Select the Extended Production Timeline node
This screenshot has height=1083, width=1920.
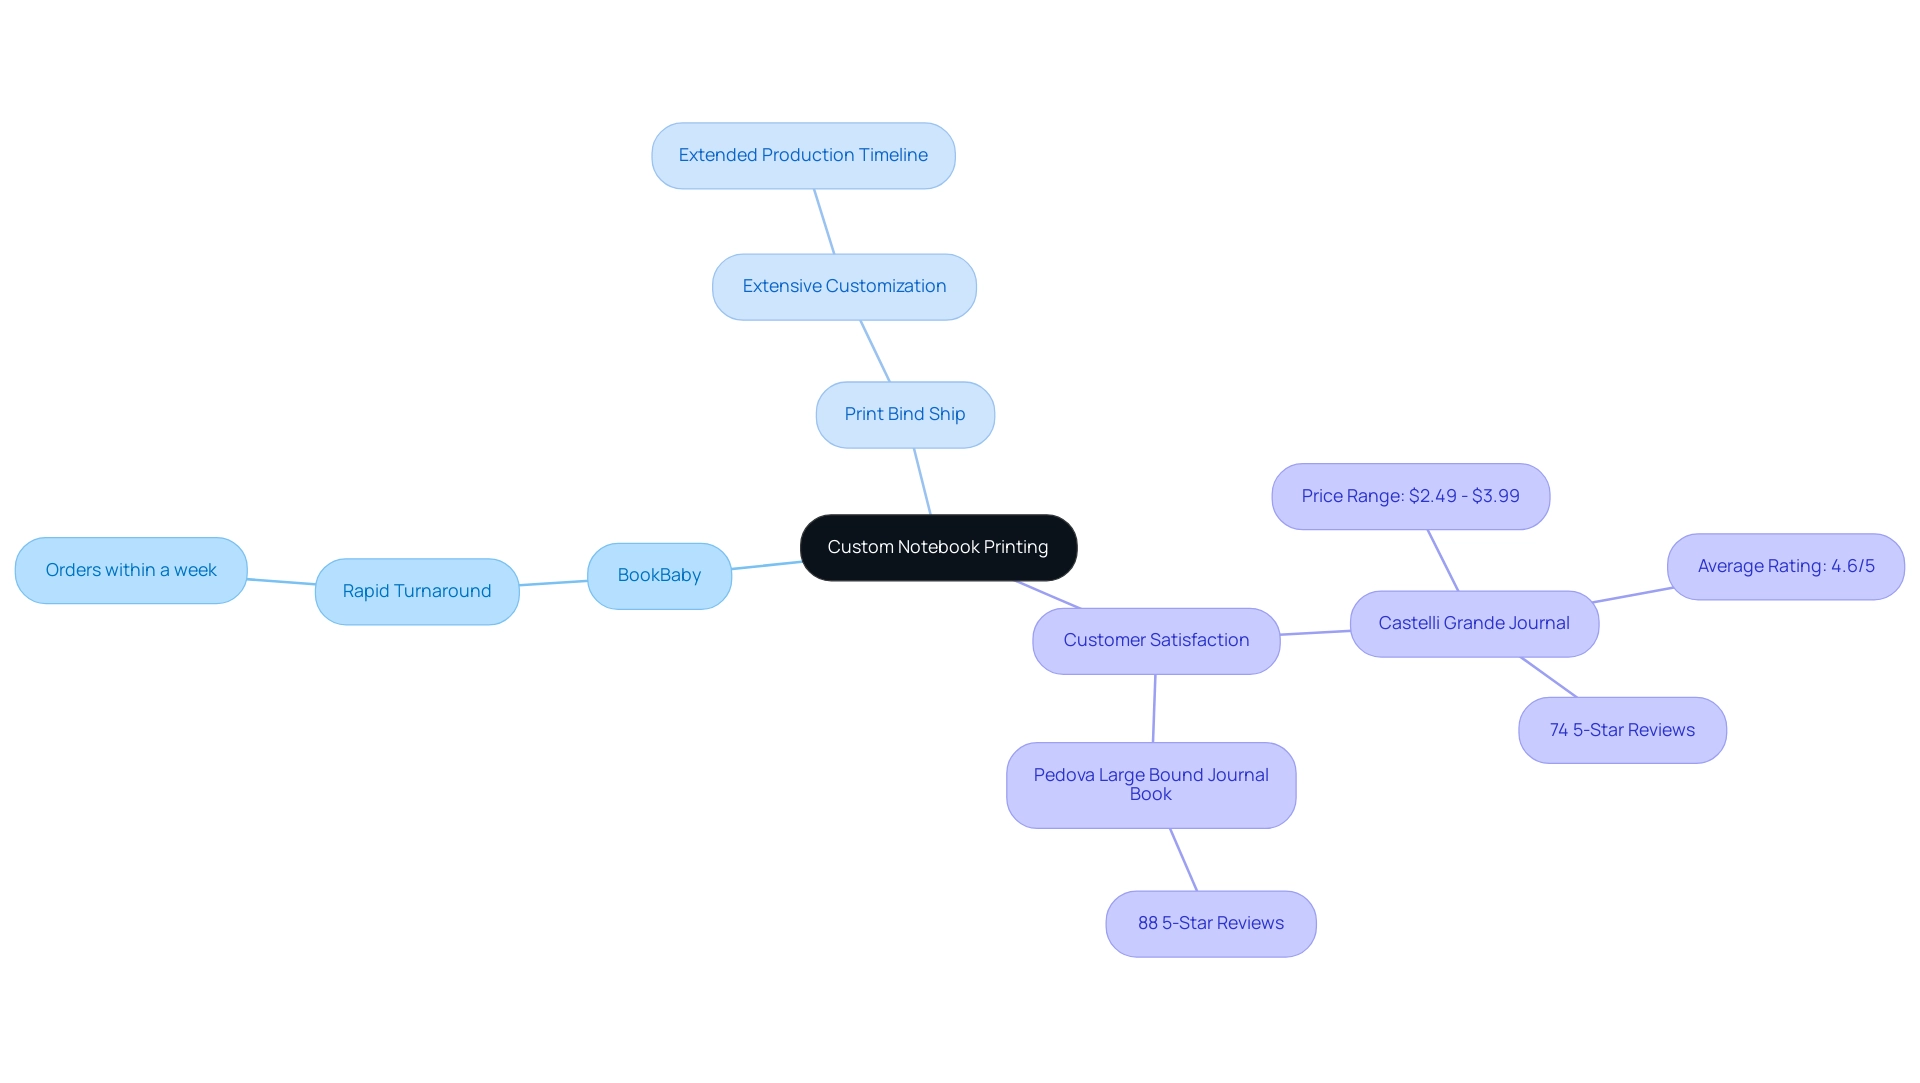[x=803, y=154]
